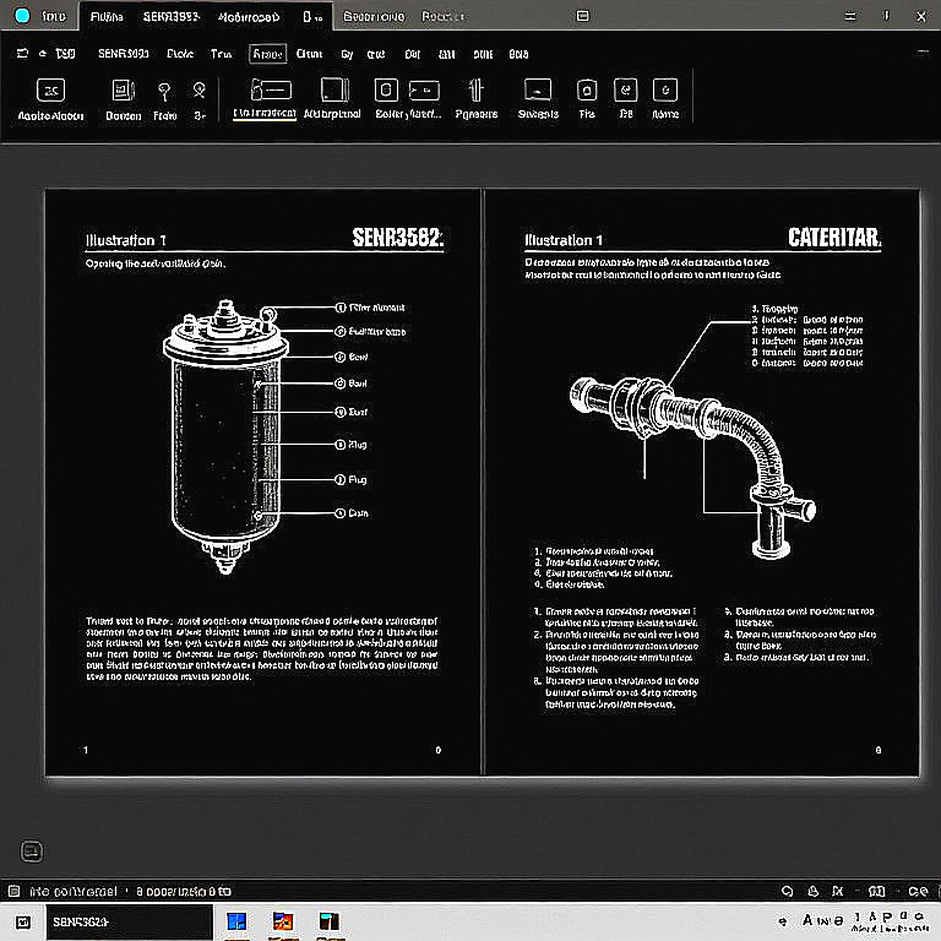Click the small square icon at status bar left
The width and height of the screenshot is (941, 941).
14,891
